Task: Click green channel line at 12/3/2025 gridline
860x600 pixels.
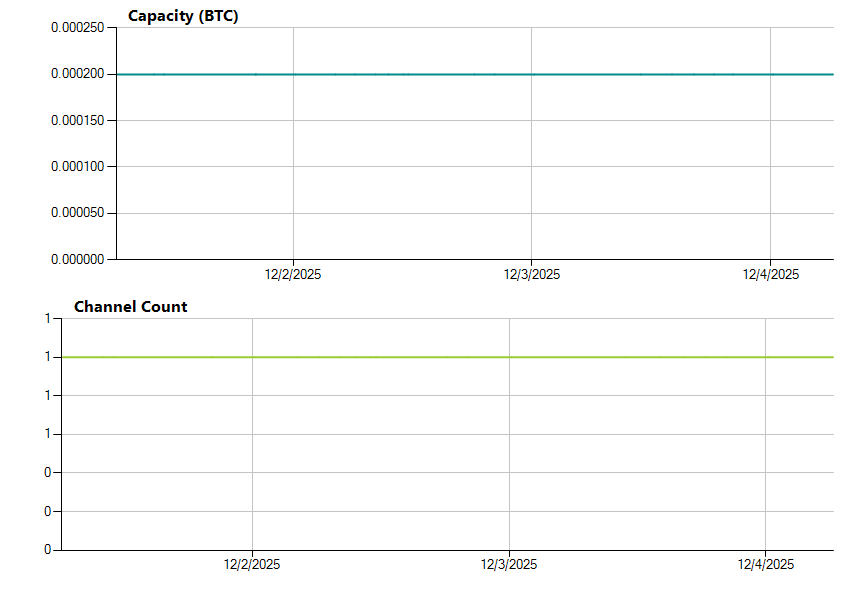Action: [509, 357]
